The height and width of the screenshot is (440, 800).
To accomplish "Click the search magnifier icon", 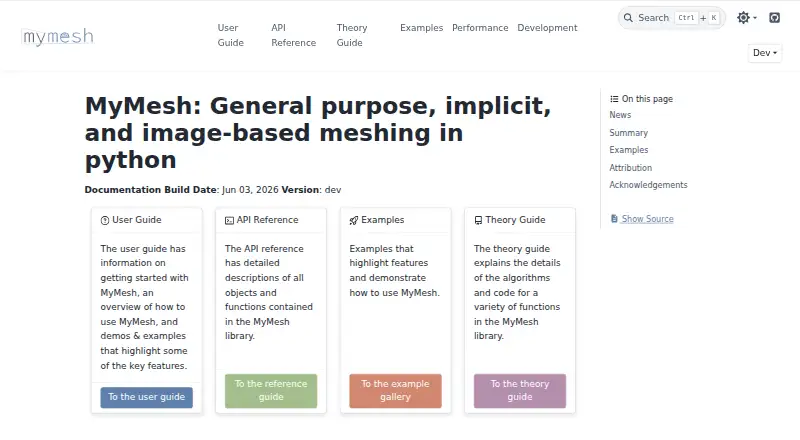I will pos(628,18).
